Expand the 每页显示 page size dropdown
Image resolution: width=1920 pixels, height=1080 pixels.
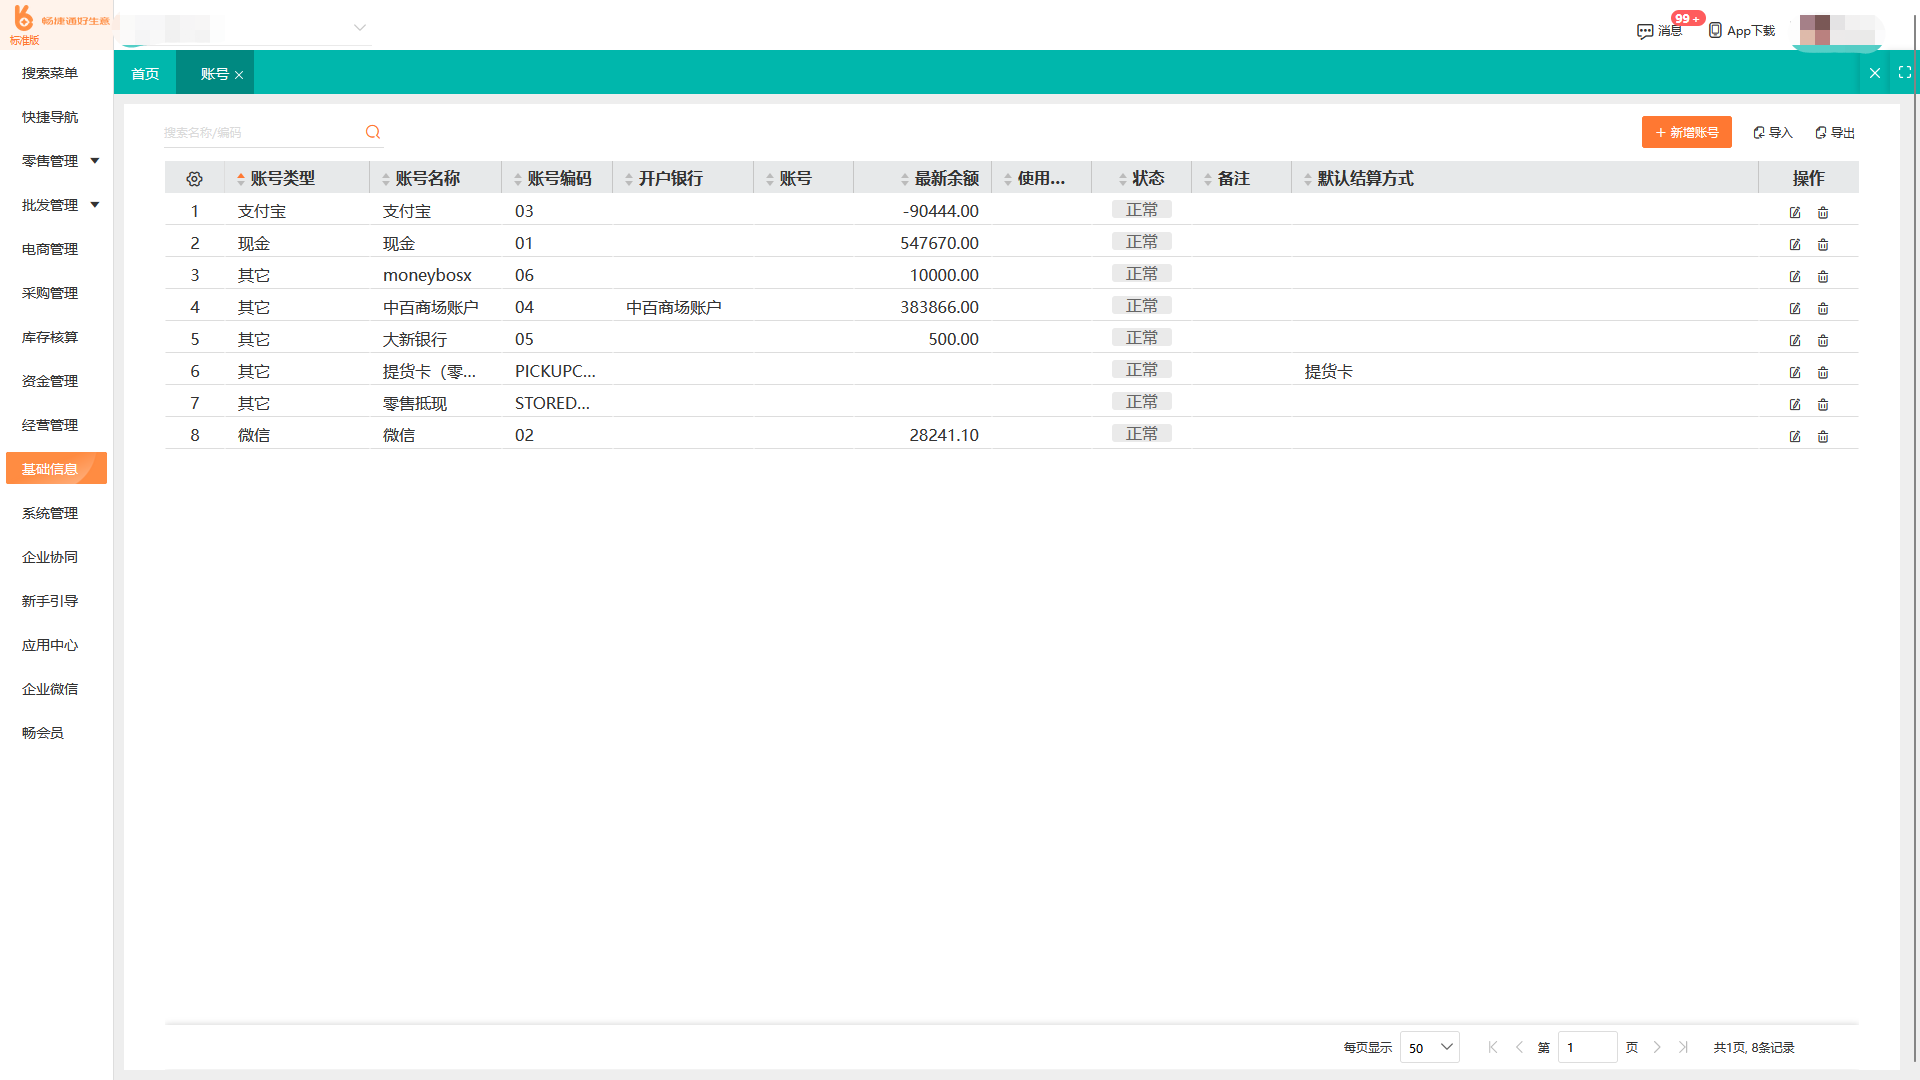click(1429, 1047)
